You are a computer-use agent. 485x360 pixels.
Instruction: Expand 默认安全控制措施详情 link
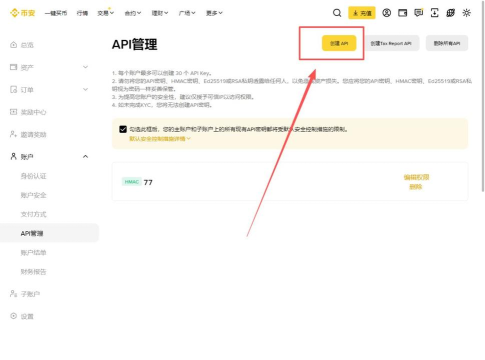click(160, 138)
